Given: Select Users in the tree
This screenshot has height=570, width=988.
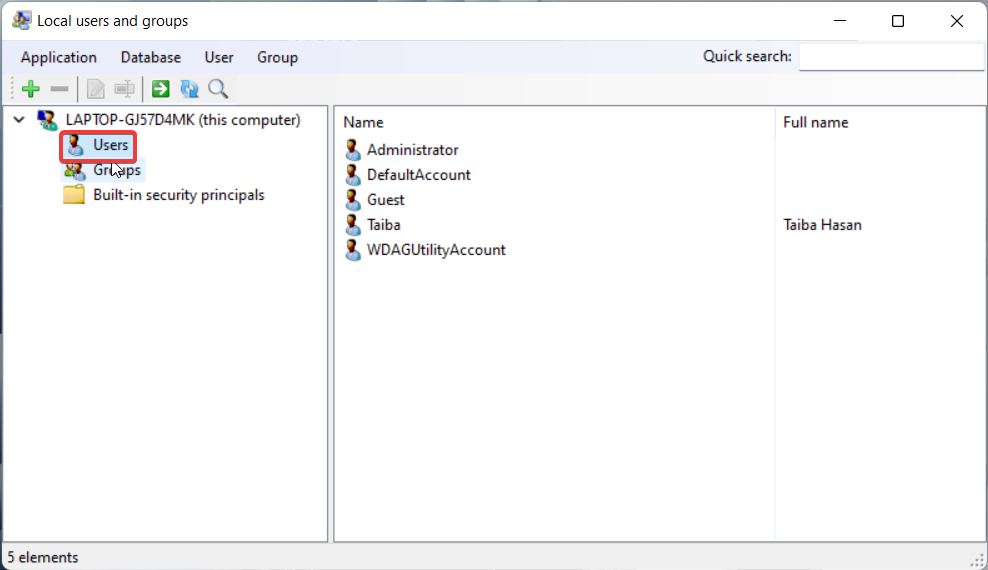Looking at the screenshot, I should pos(99,145).
